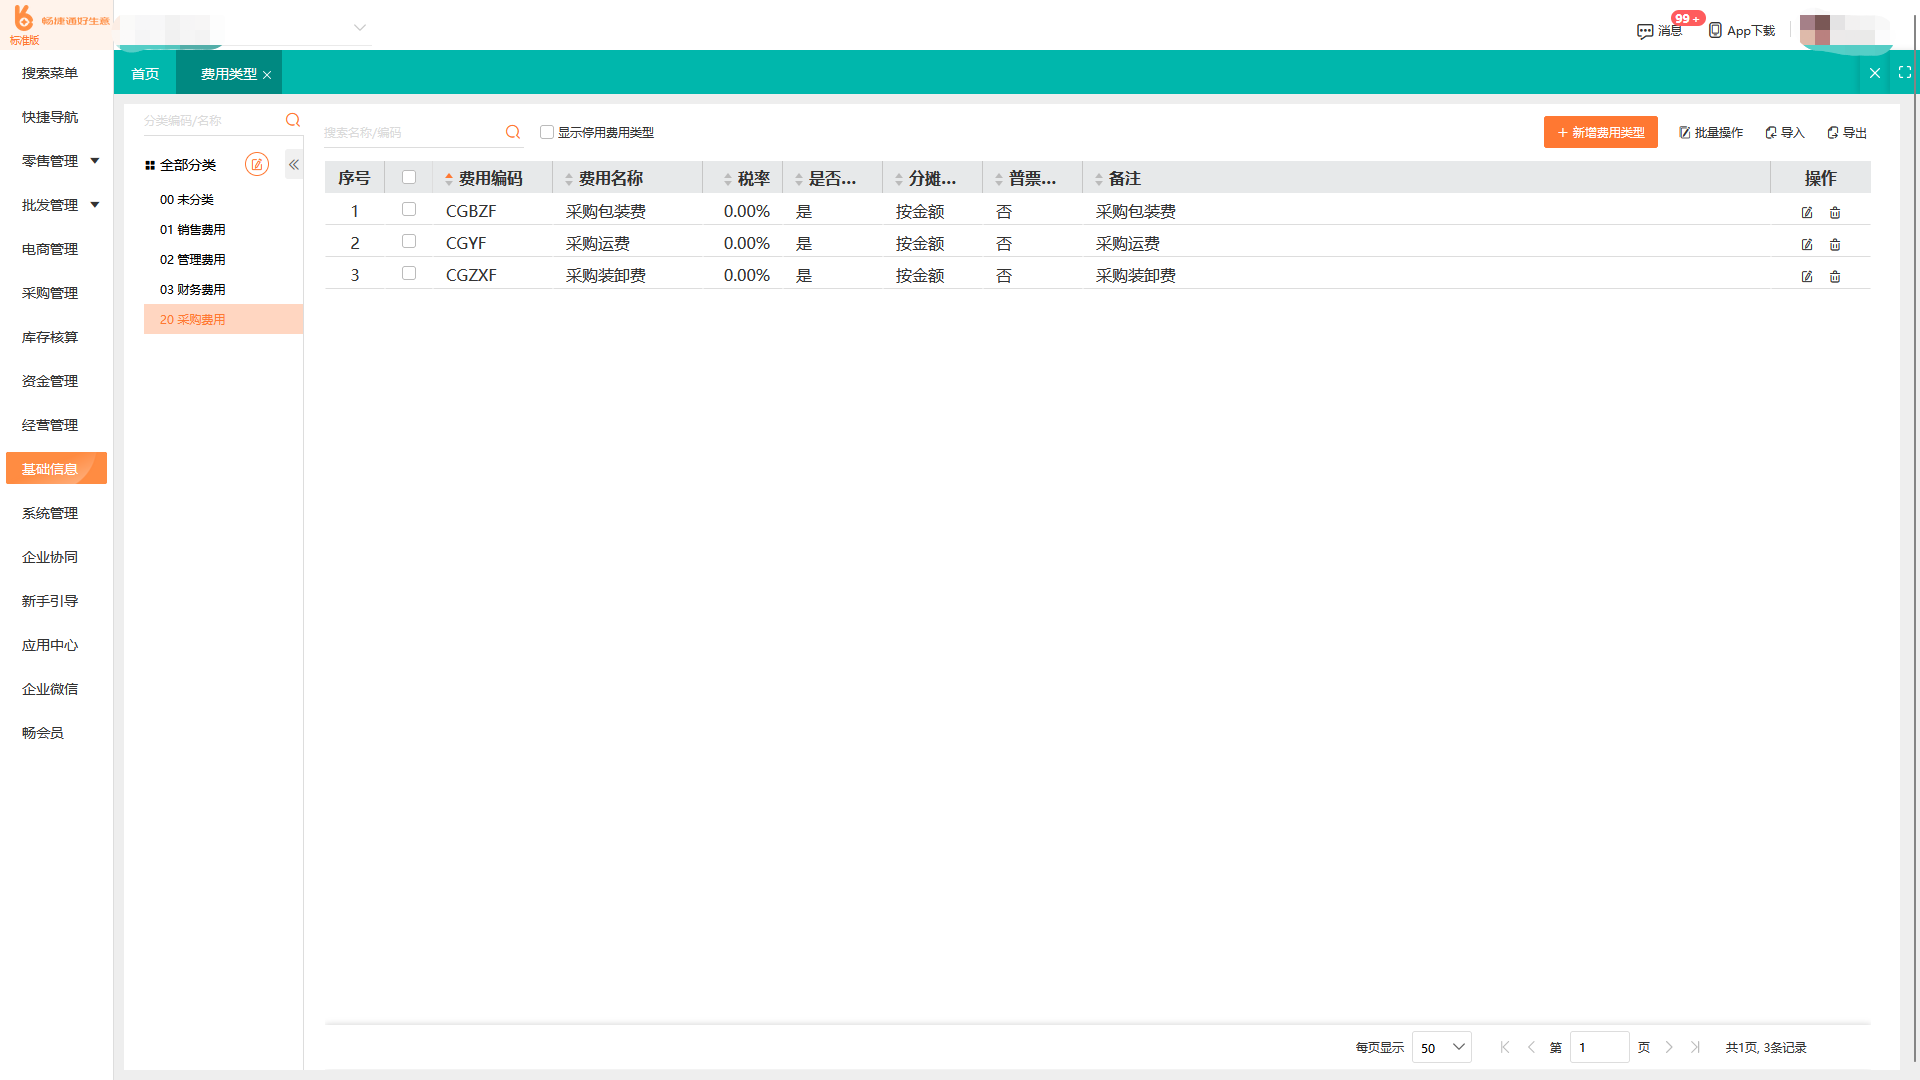Click the 新增费用类型 button

(x=1600, y=131)
